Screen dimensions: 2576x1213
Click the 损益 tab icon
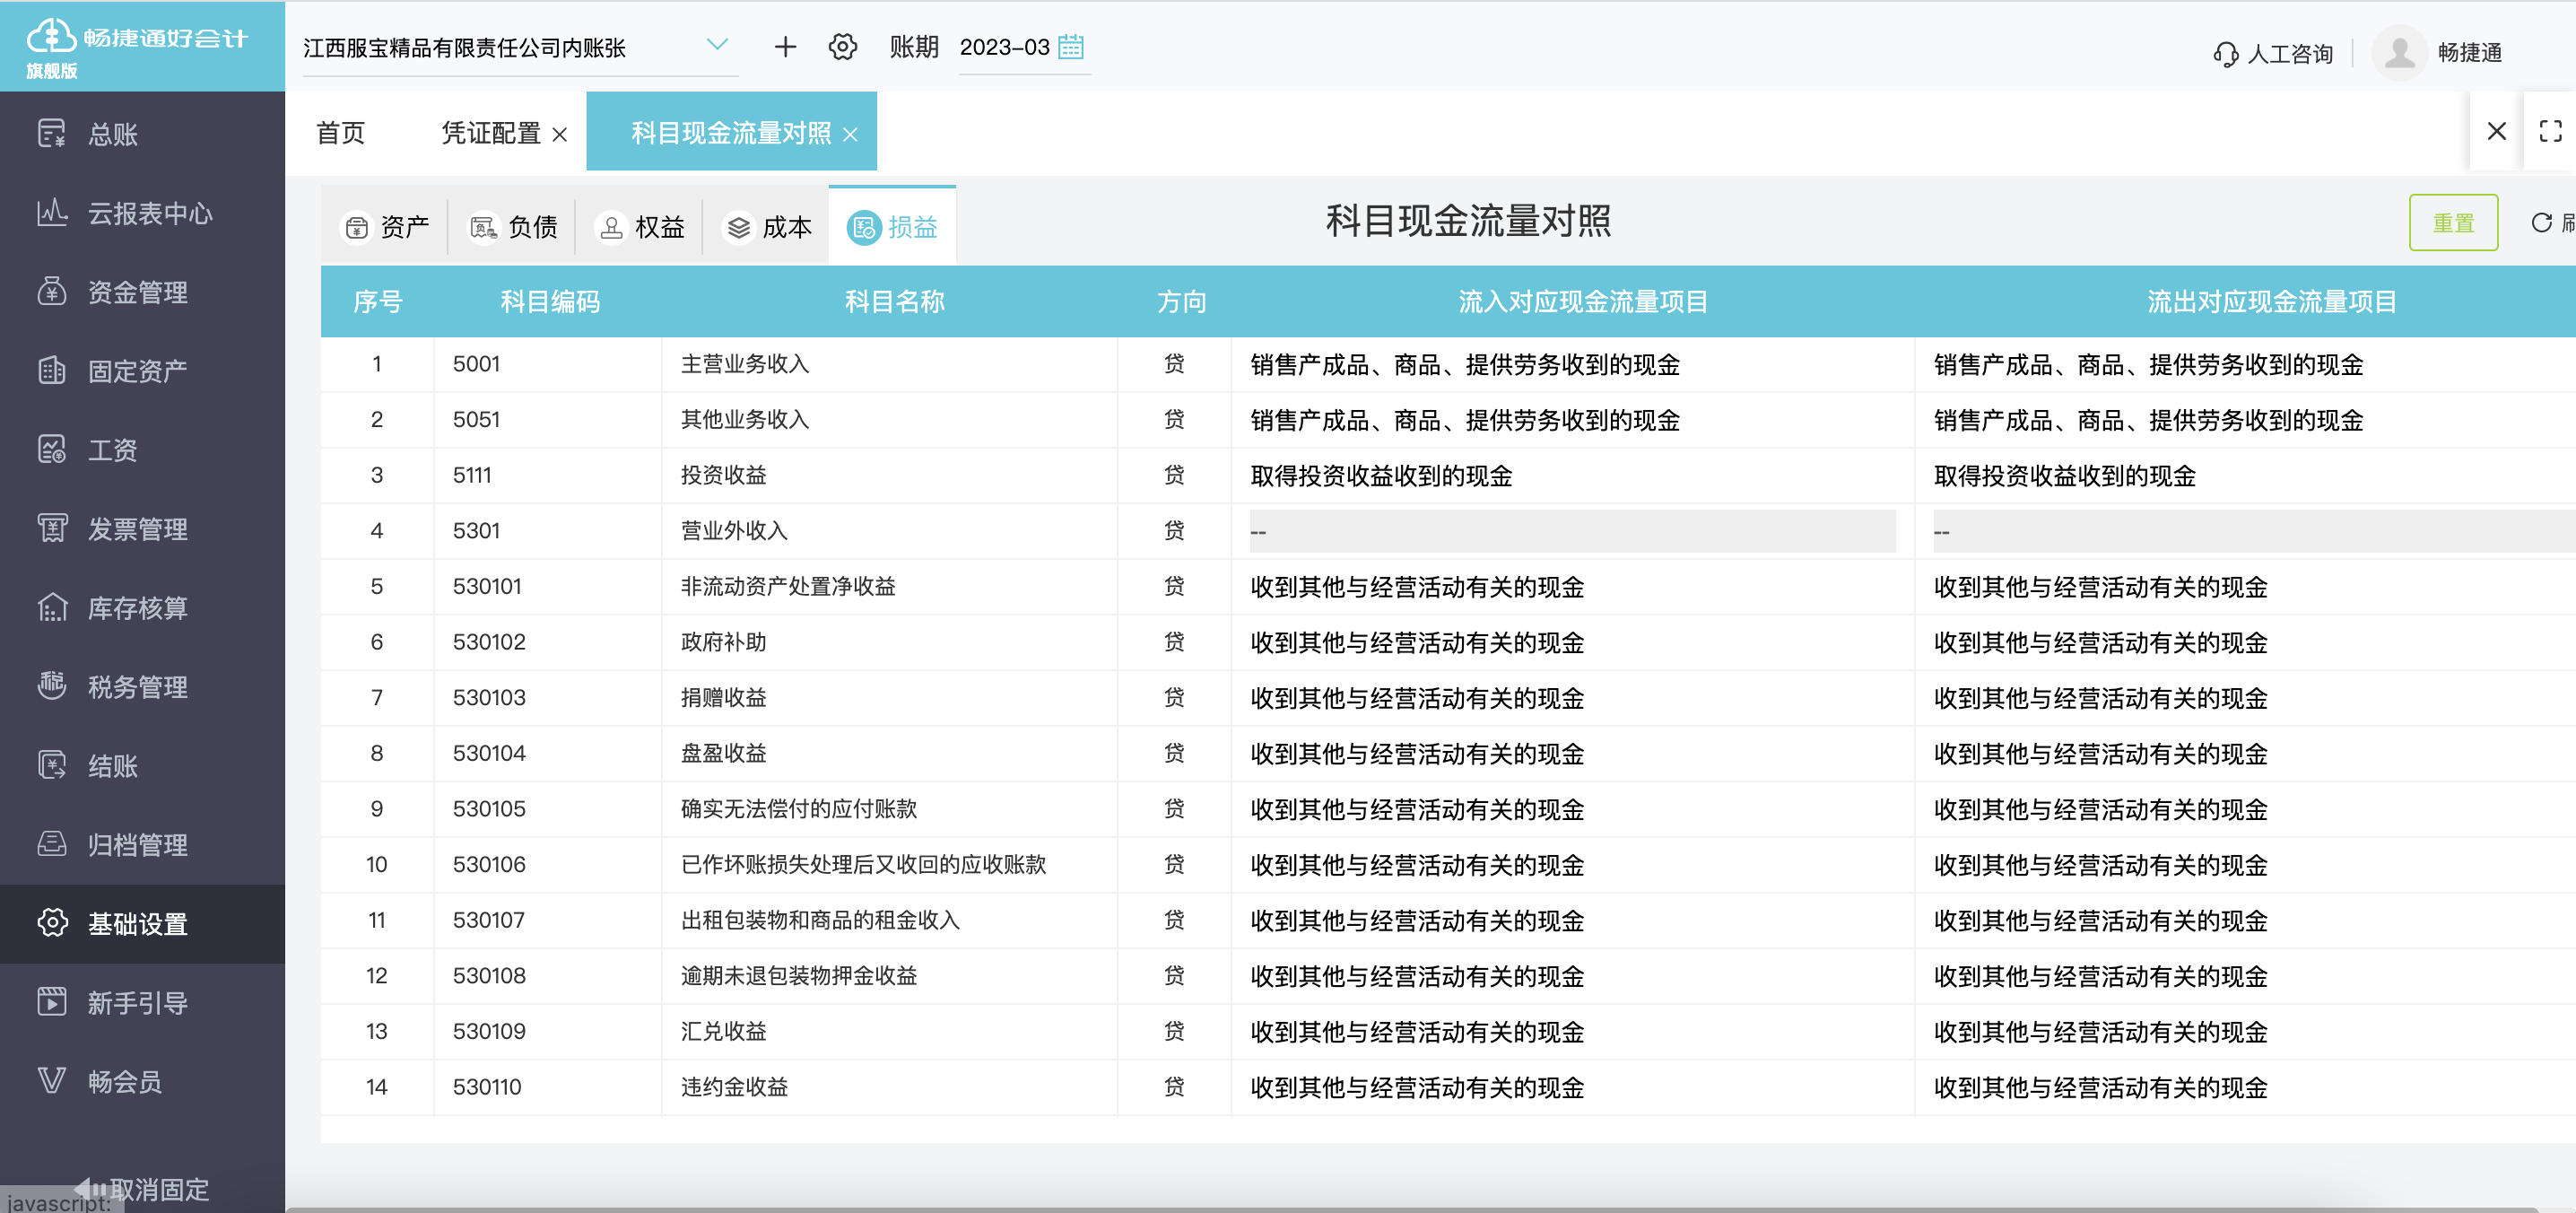tap(863, 227)
